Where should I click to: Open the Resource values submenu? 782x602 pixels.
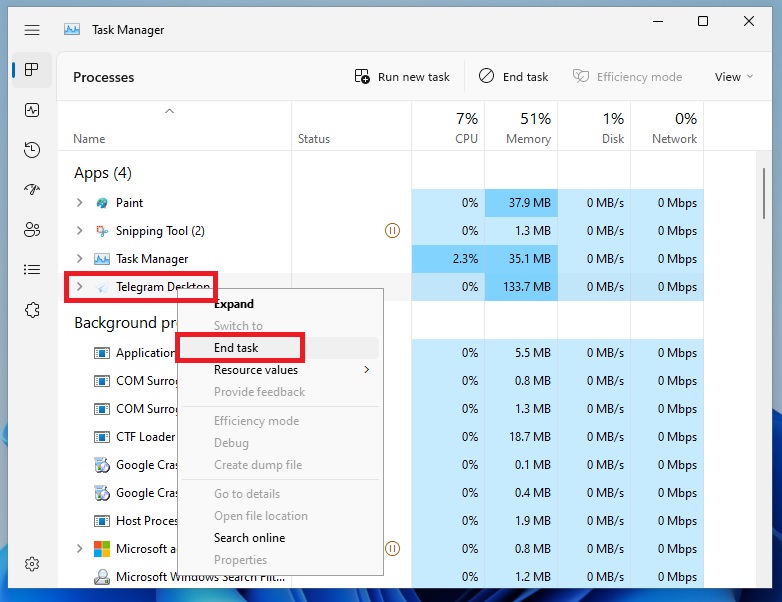point(280,370)
